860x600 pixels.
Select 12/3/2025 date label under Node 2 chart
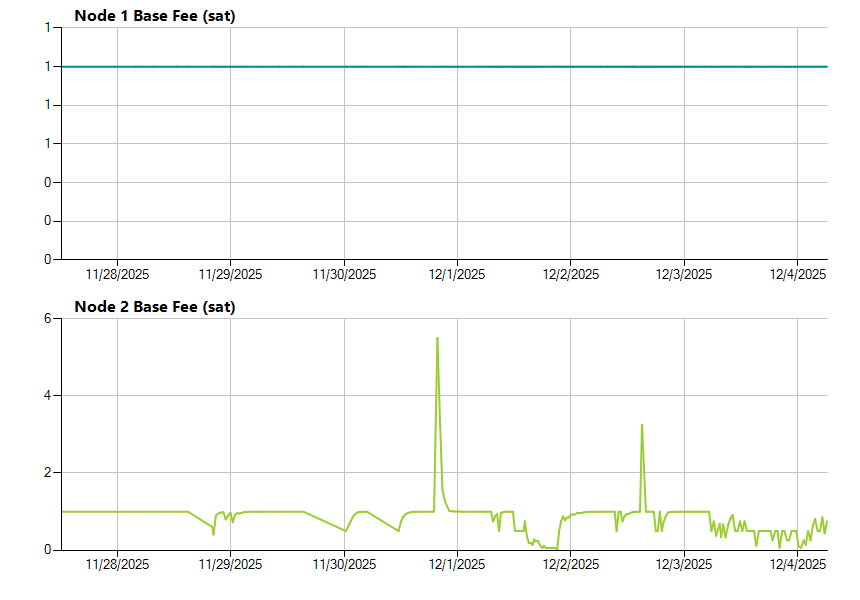tap(684, 565)
